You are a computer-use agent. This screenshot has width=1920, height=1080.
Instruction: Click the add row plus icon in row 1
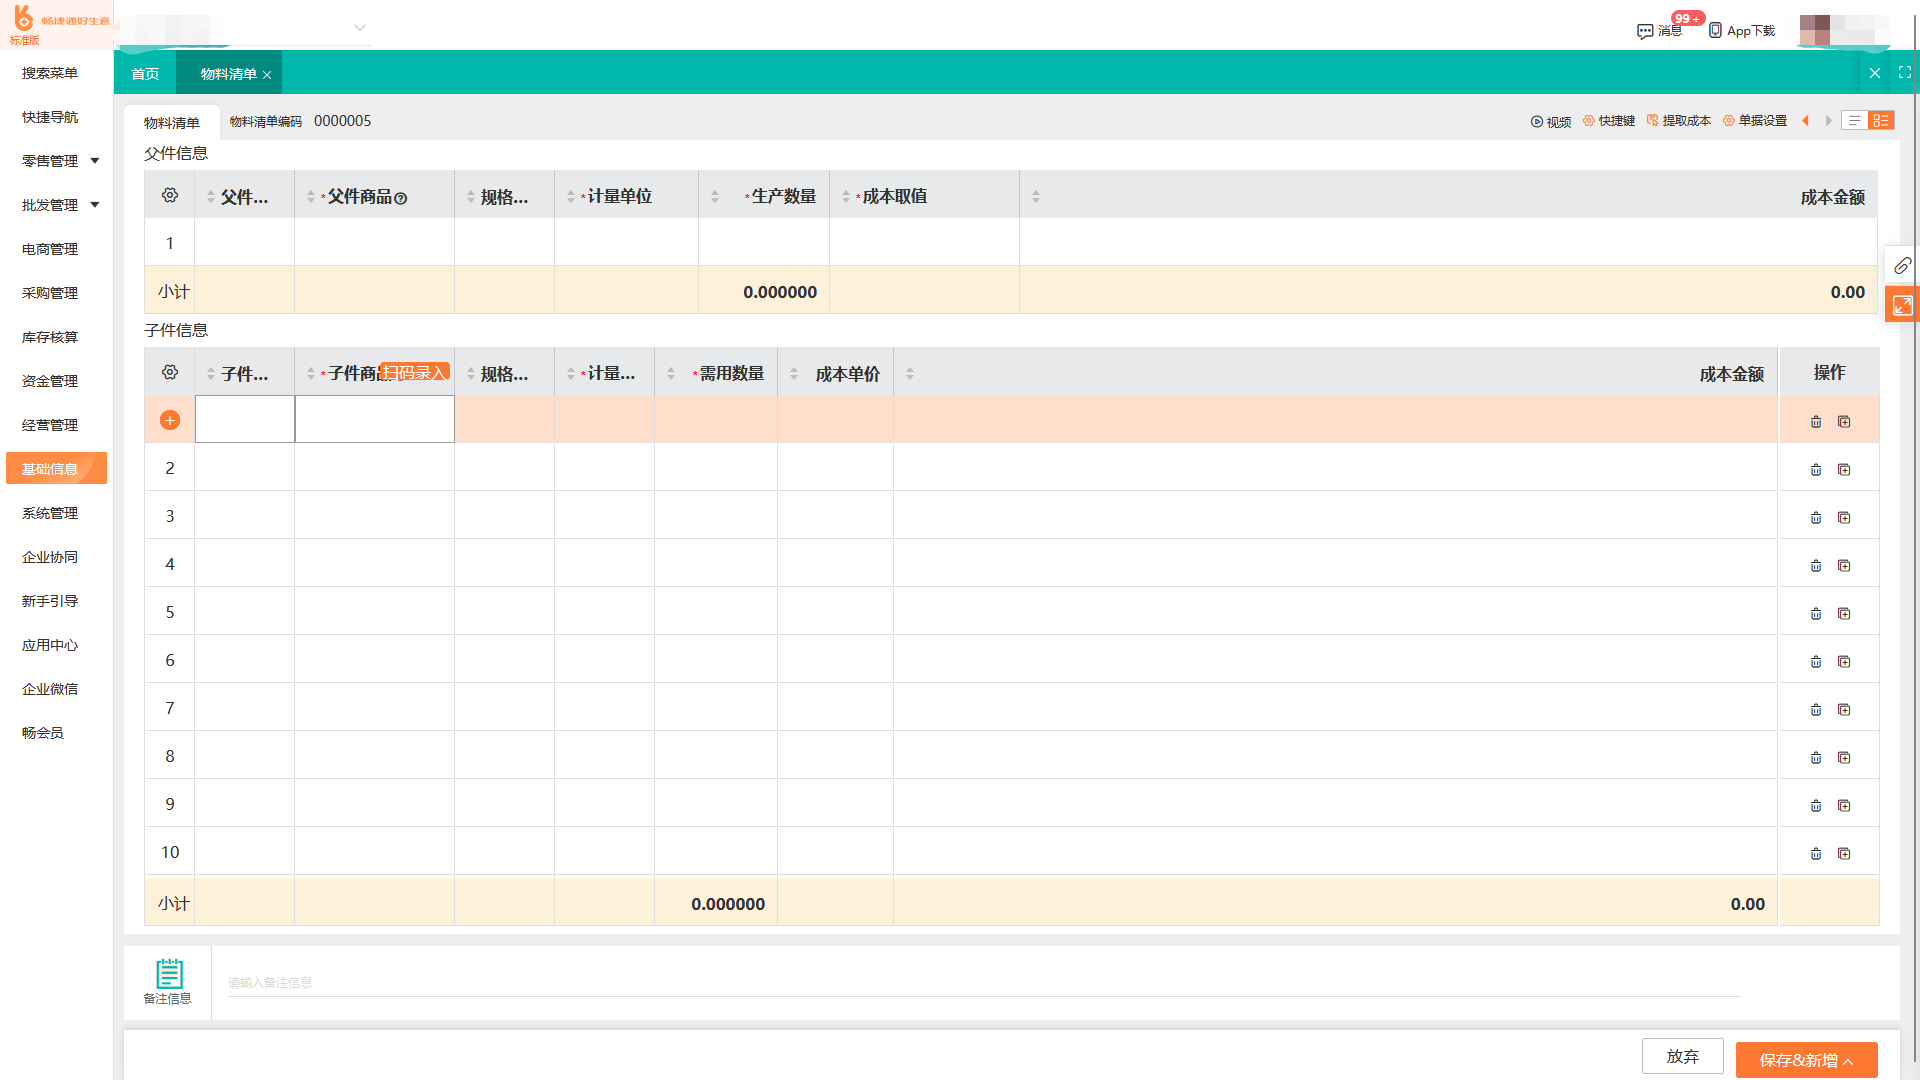pos(169,421)
